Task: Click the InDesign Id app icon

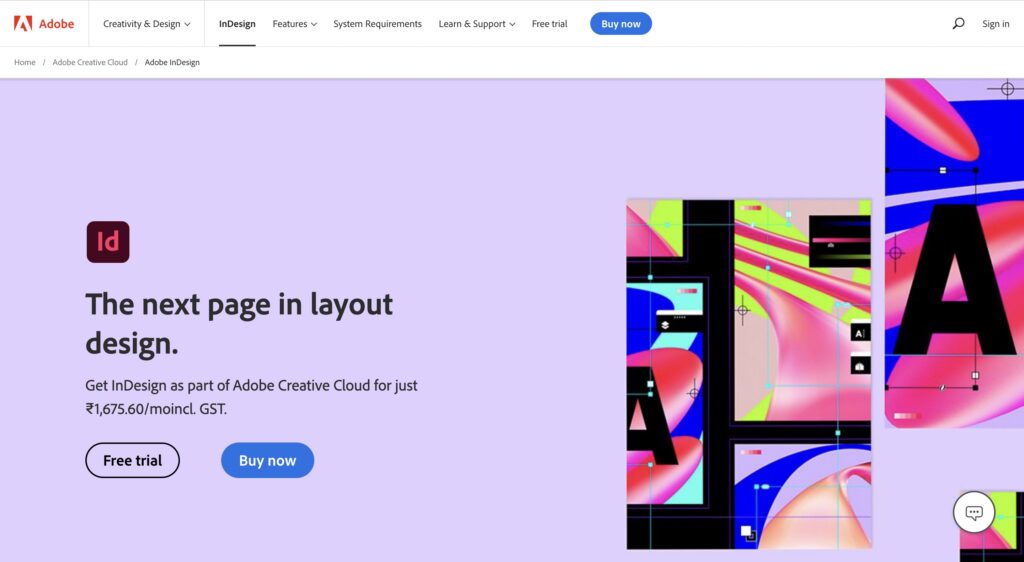Action: pos(108,242)
